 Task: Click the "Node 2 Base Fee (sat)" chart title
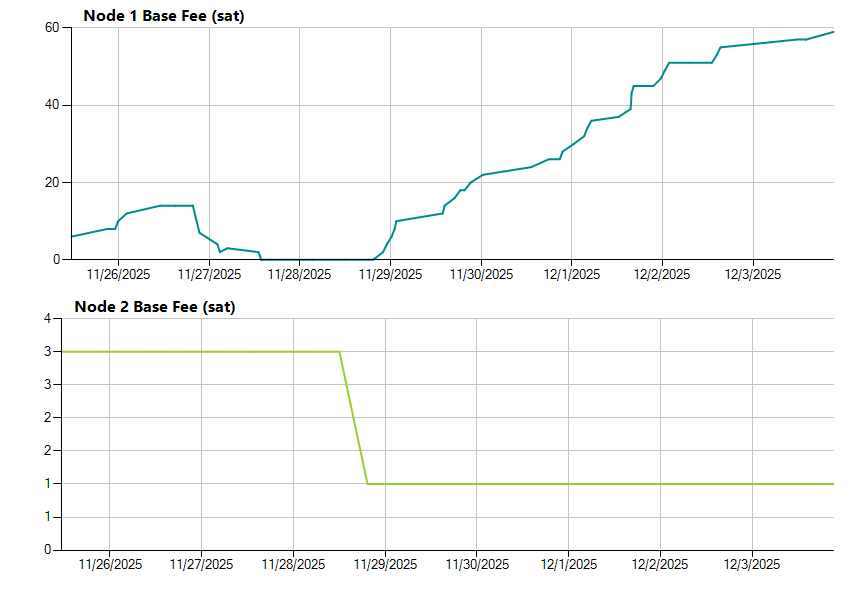(x=155, y=307)
